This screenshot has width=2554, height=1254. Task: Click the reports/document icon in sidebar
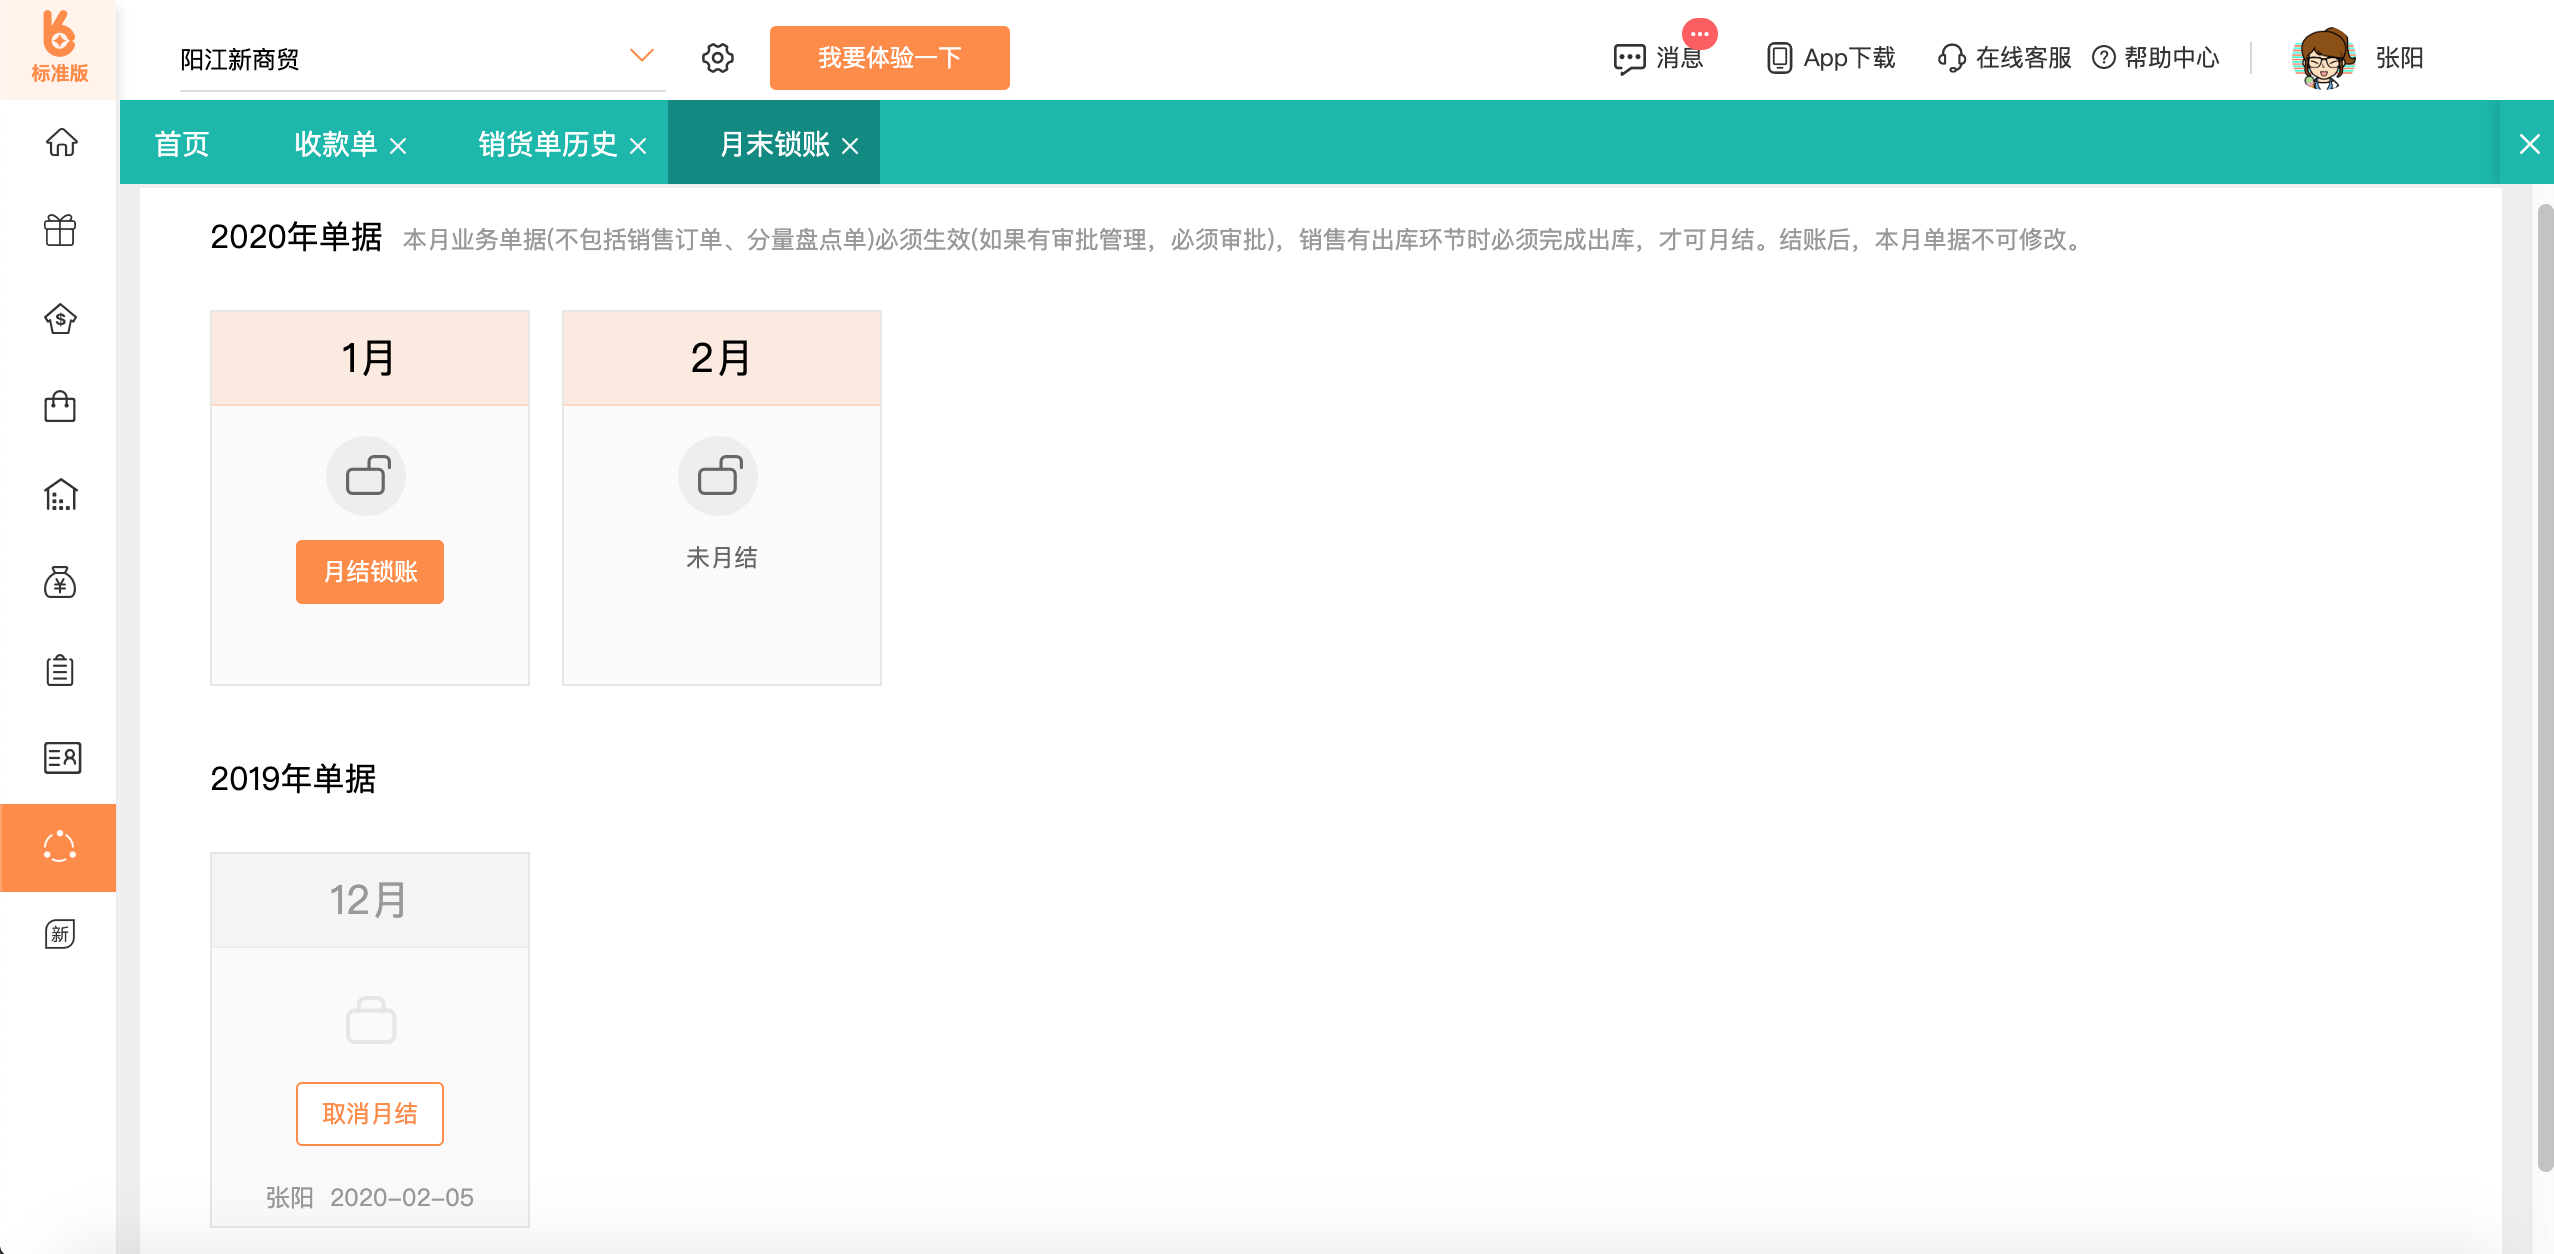click(x=60, y=669)
